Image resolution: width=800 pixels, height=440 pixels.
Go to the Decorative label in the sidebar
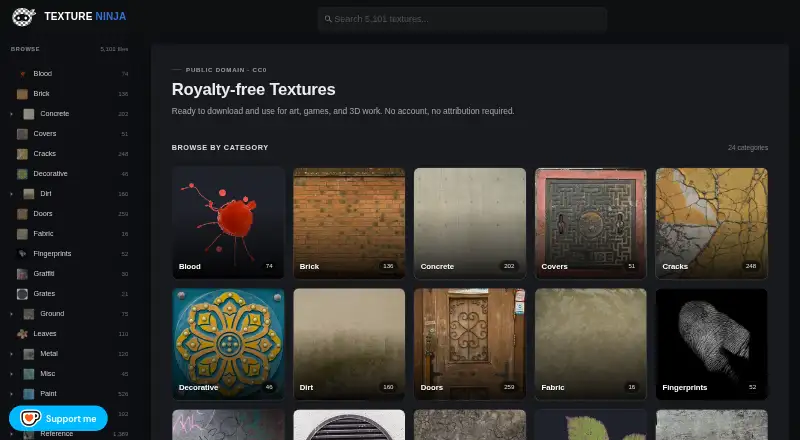(x=51, y=174)
